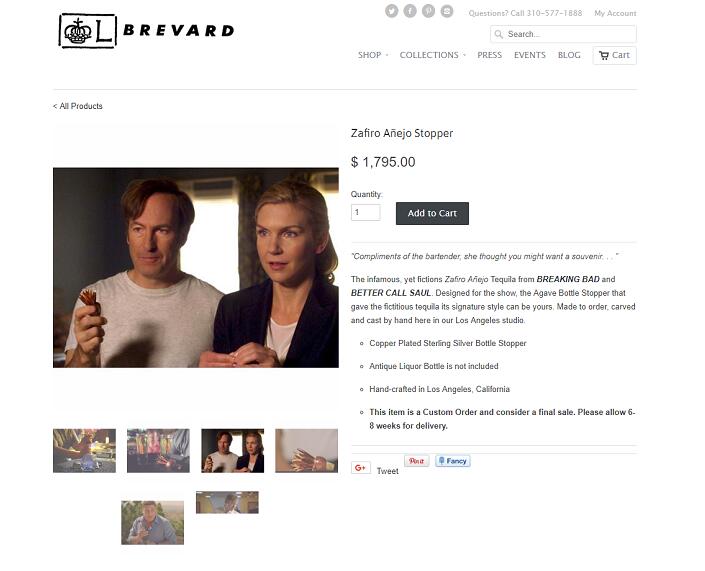Go to the EVENTS page
Screen dimensions: 705x571
click(x=529, y=55)
